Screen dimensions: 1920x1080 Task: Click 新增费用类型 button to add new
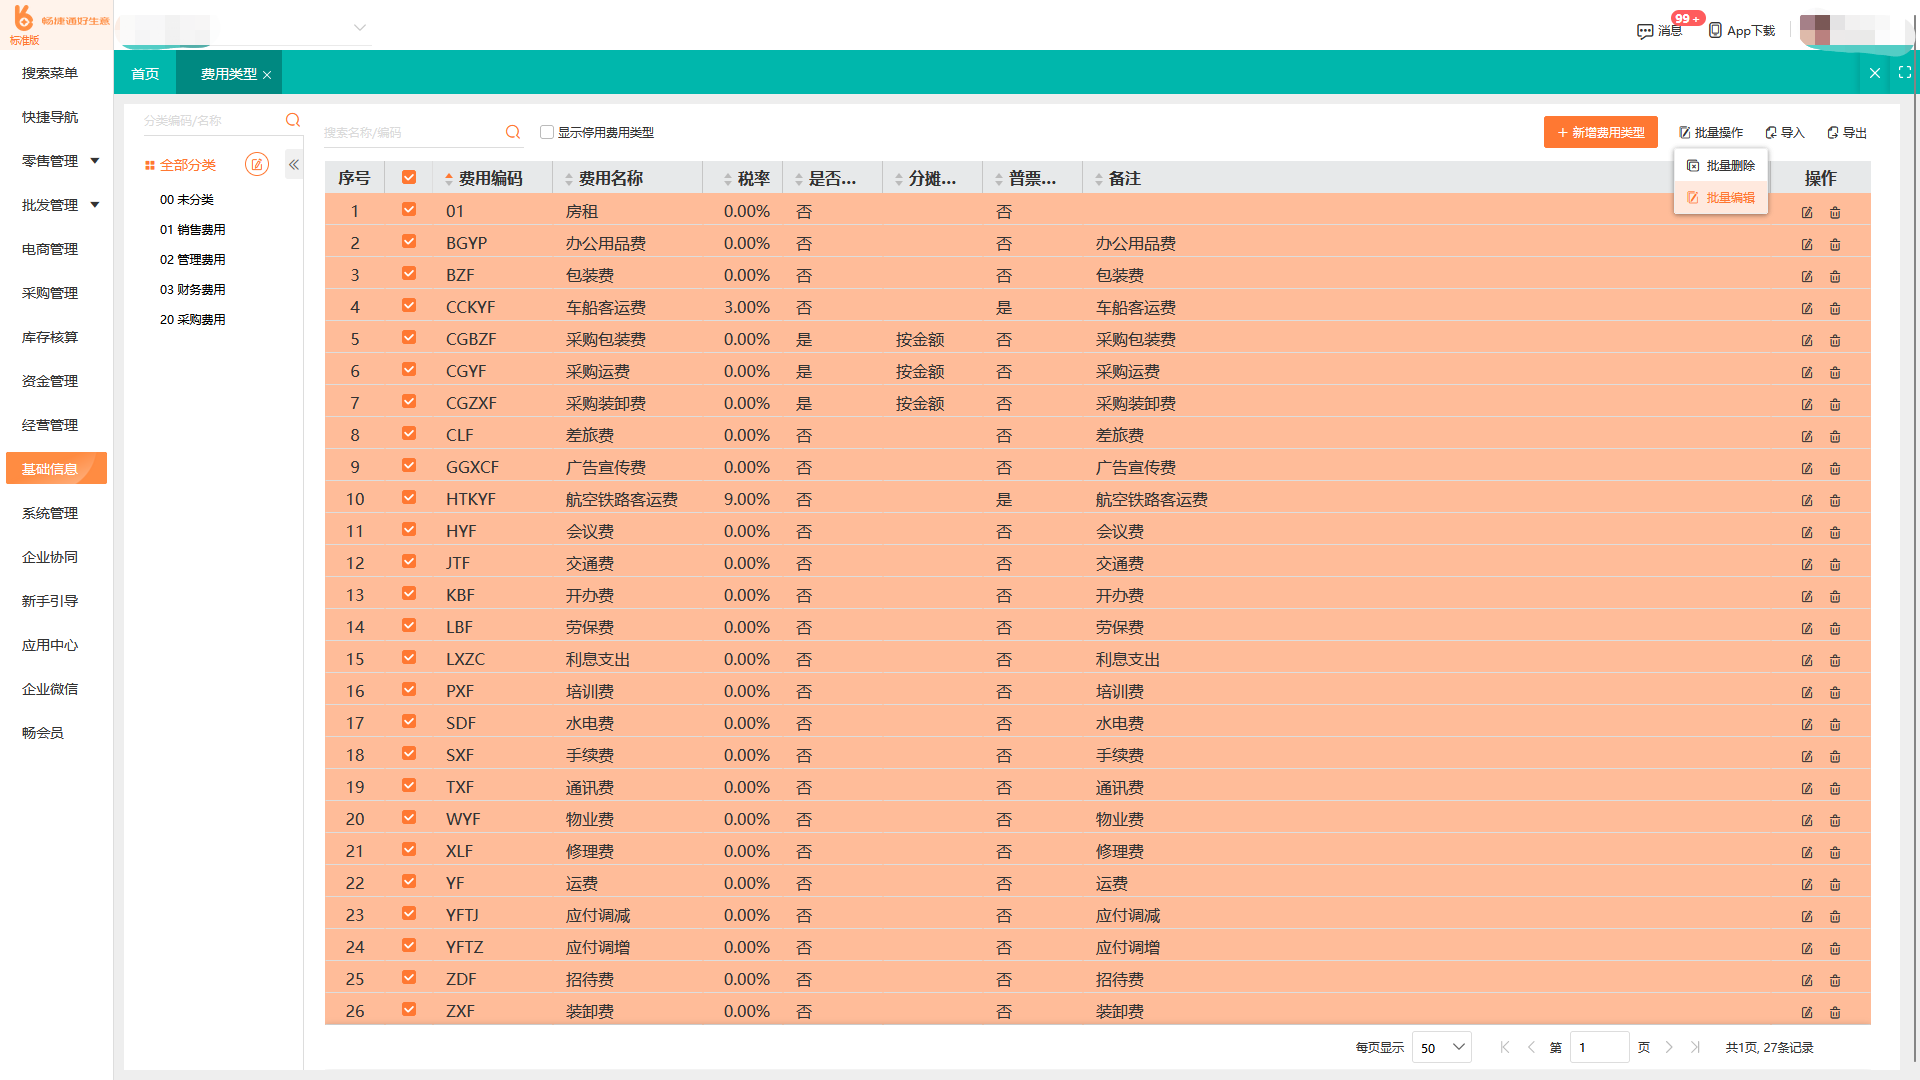[1598, 131]
